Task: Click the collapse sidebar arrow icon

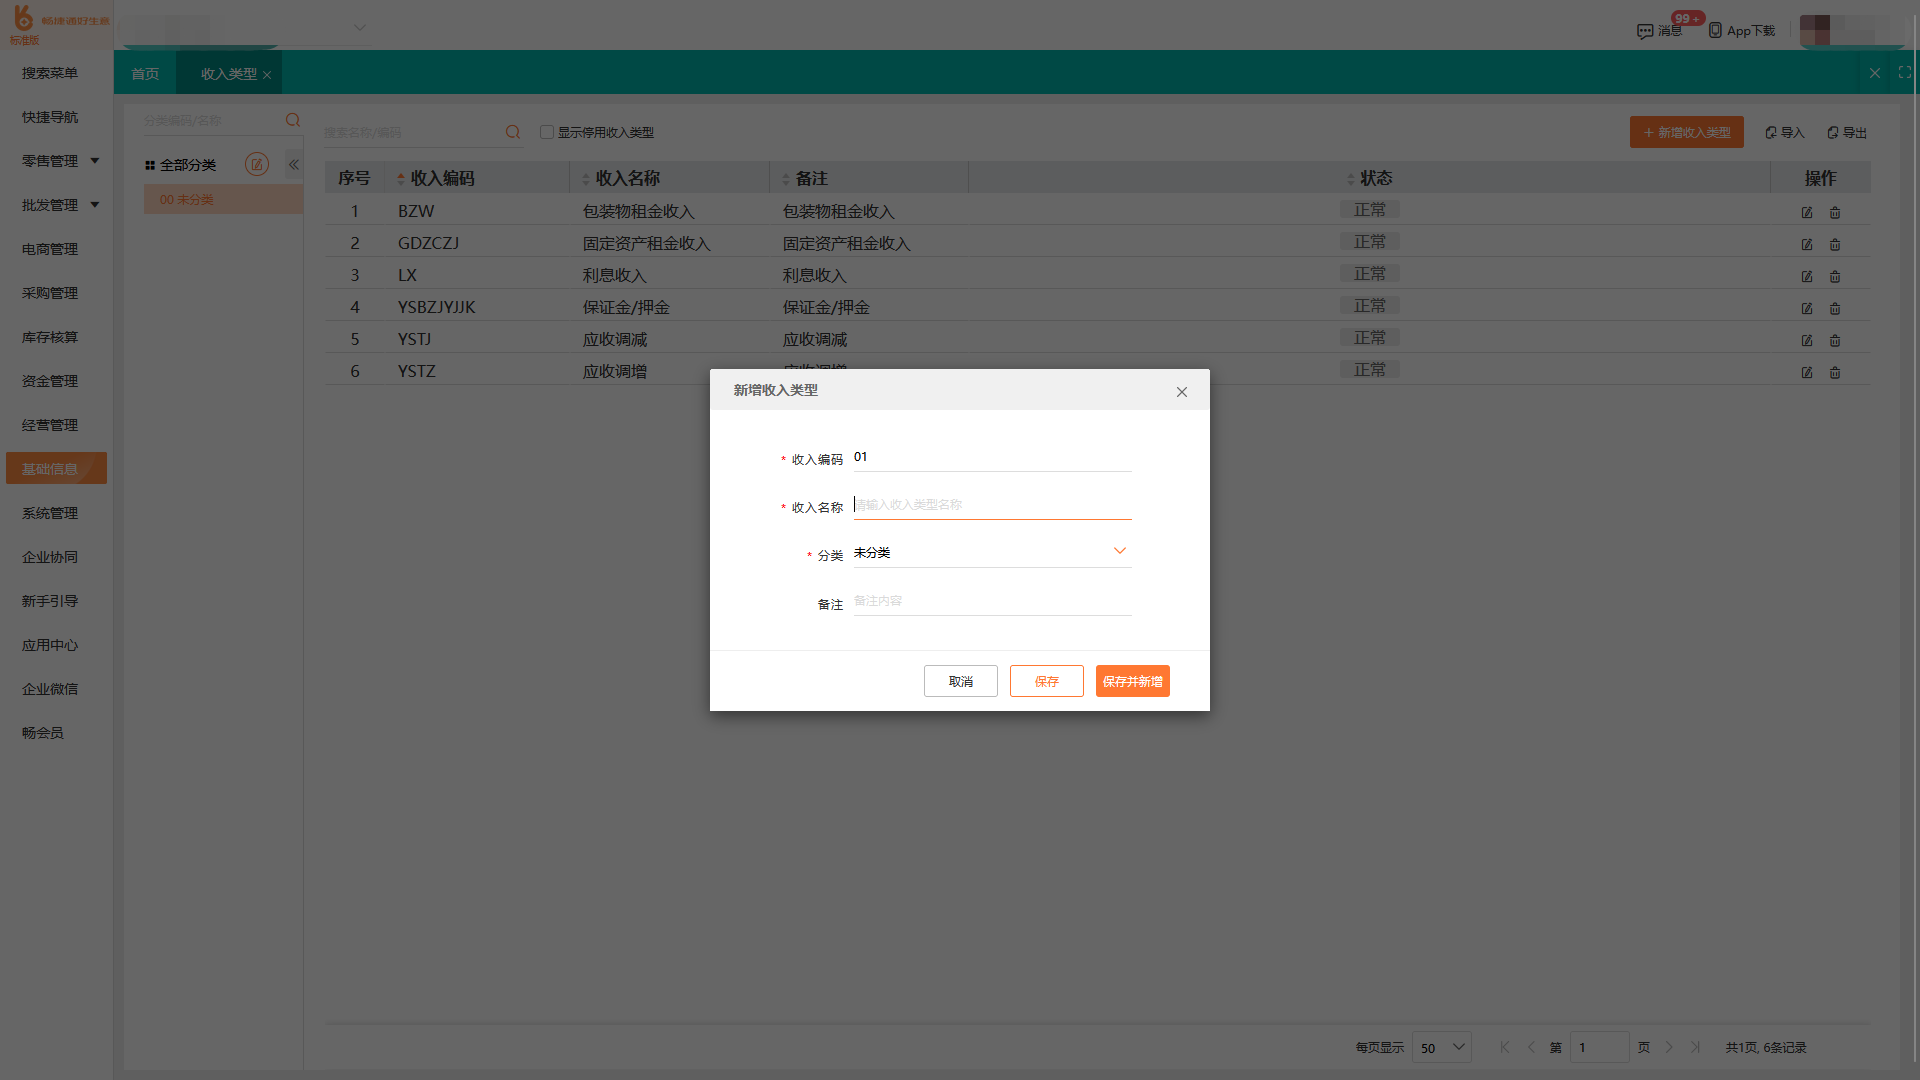Action: (x=294, y=164)
